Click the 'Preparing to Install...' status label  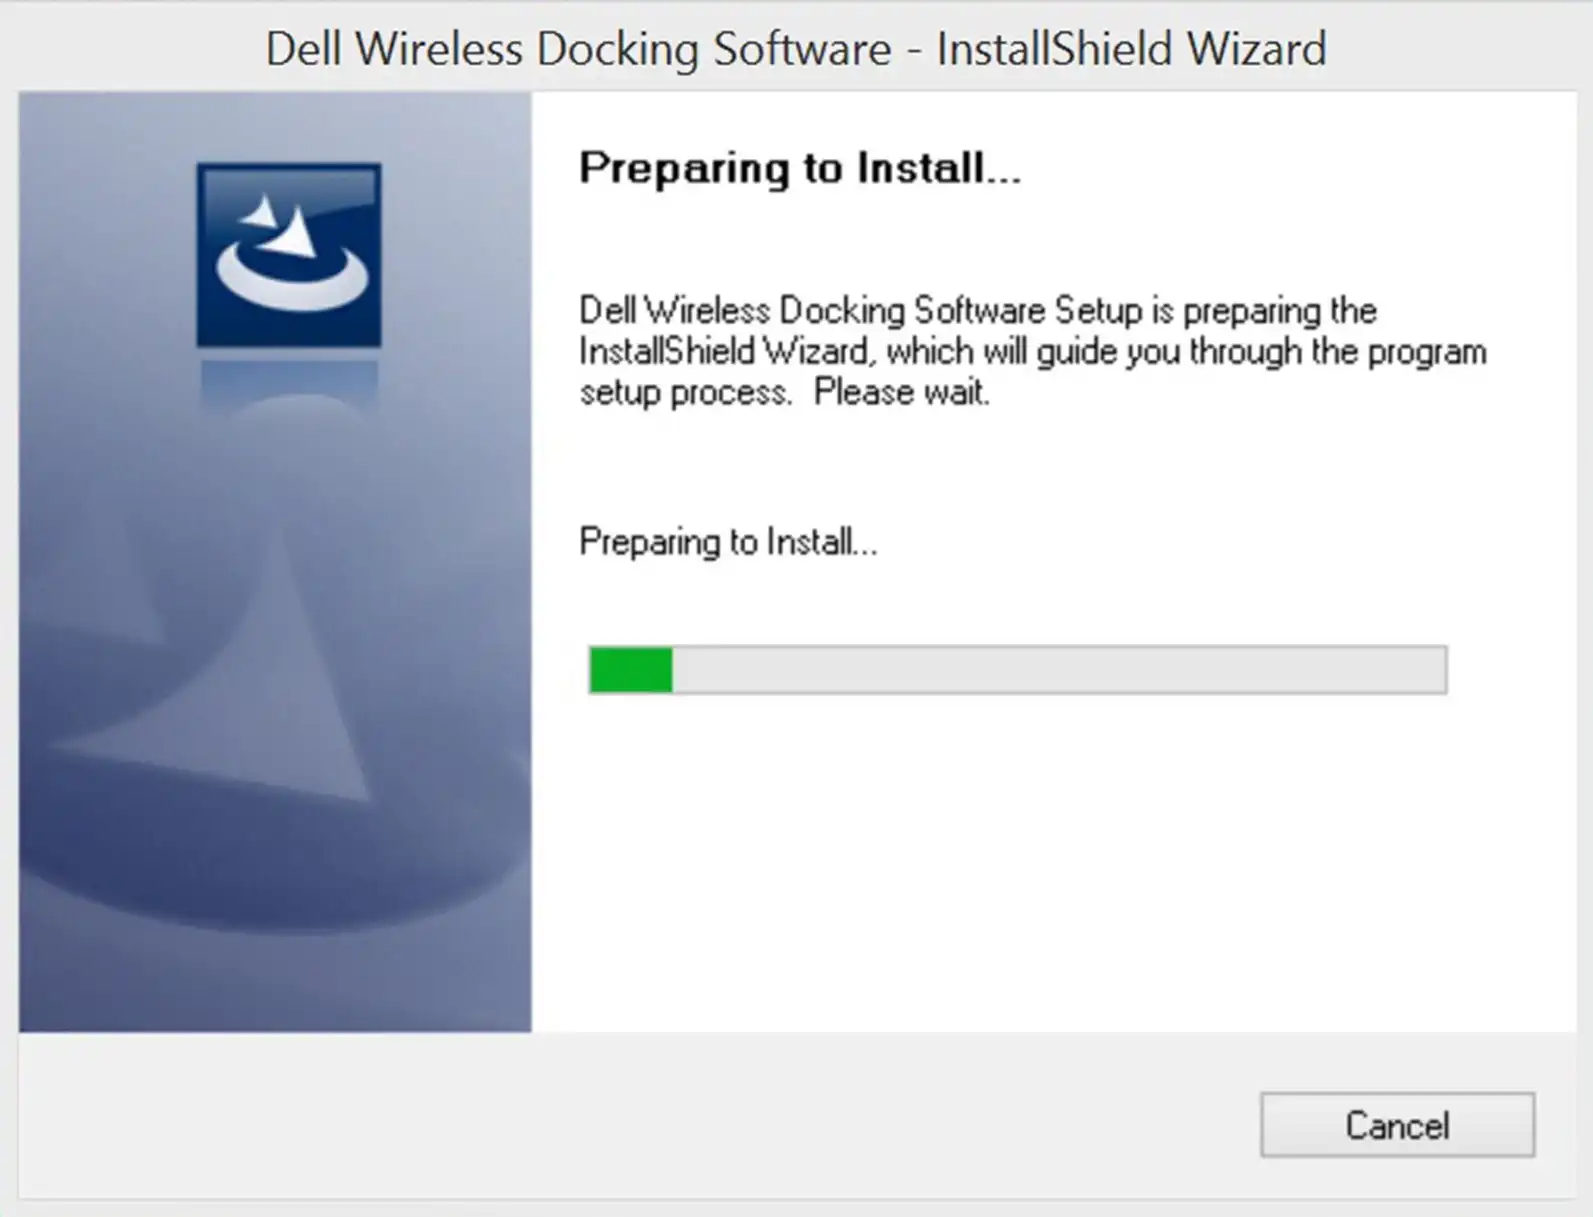[x=730, y=542]
